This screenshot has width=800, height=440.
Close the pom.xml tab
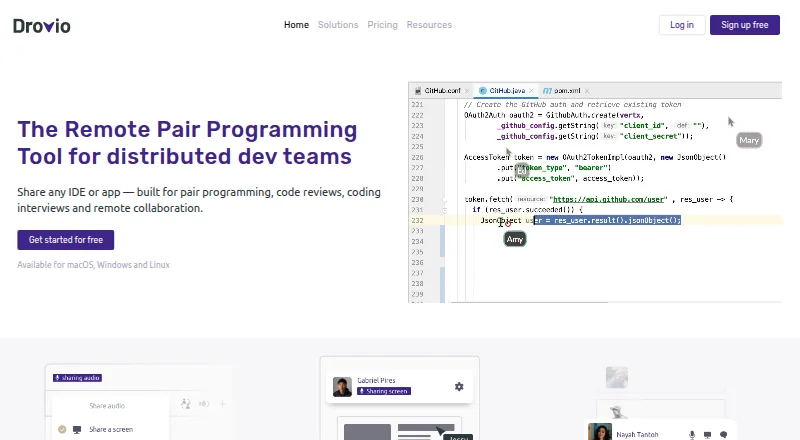pos(587,91)
